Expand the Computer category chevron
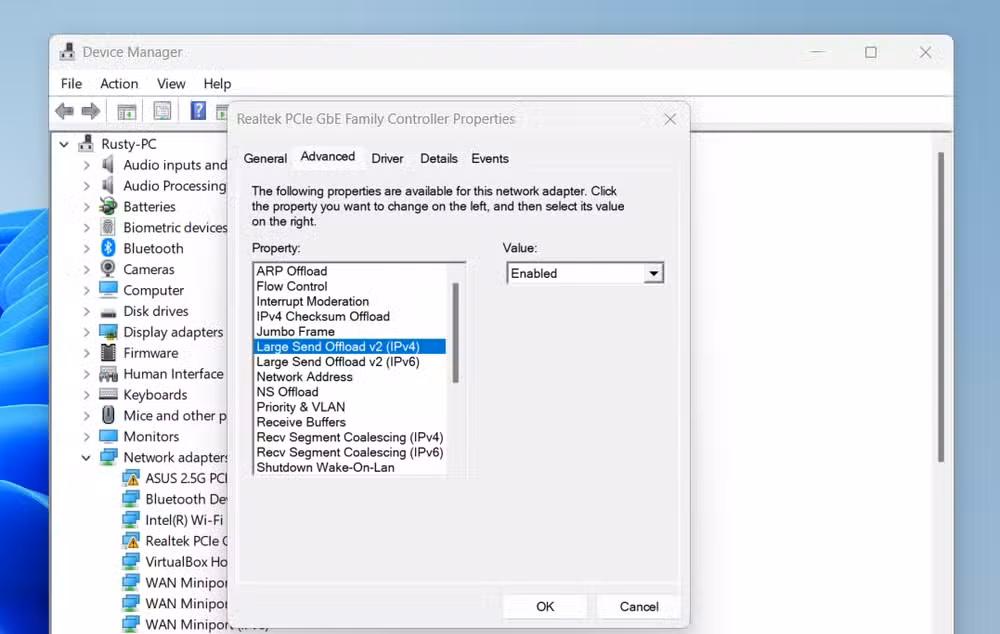 click(86, 291)
